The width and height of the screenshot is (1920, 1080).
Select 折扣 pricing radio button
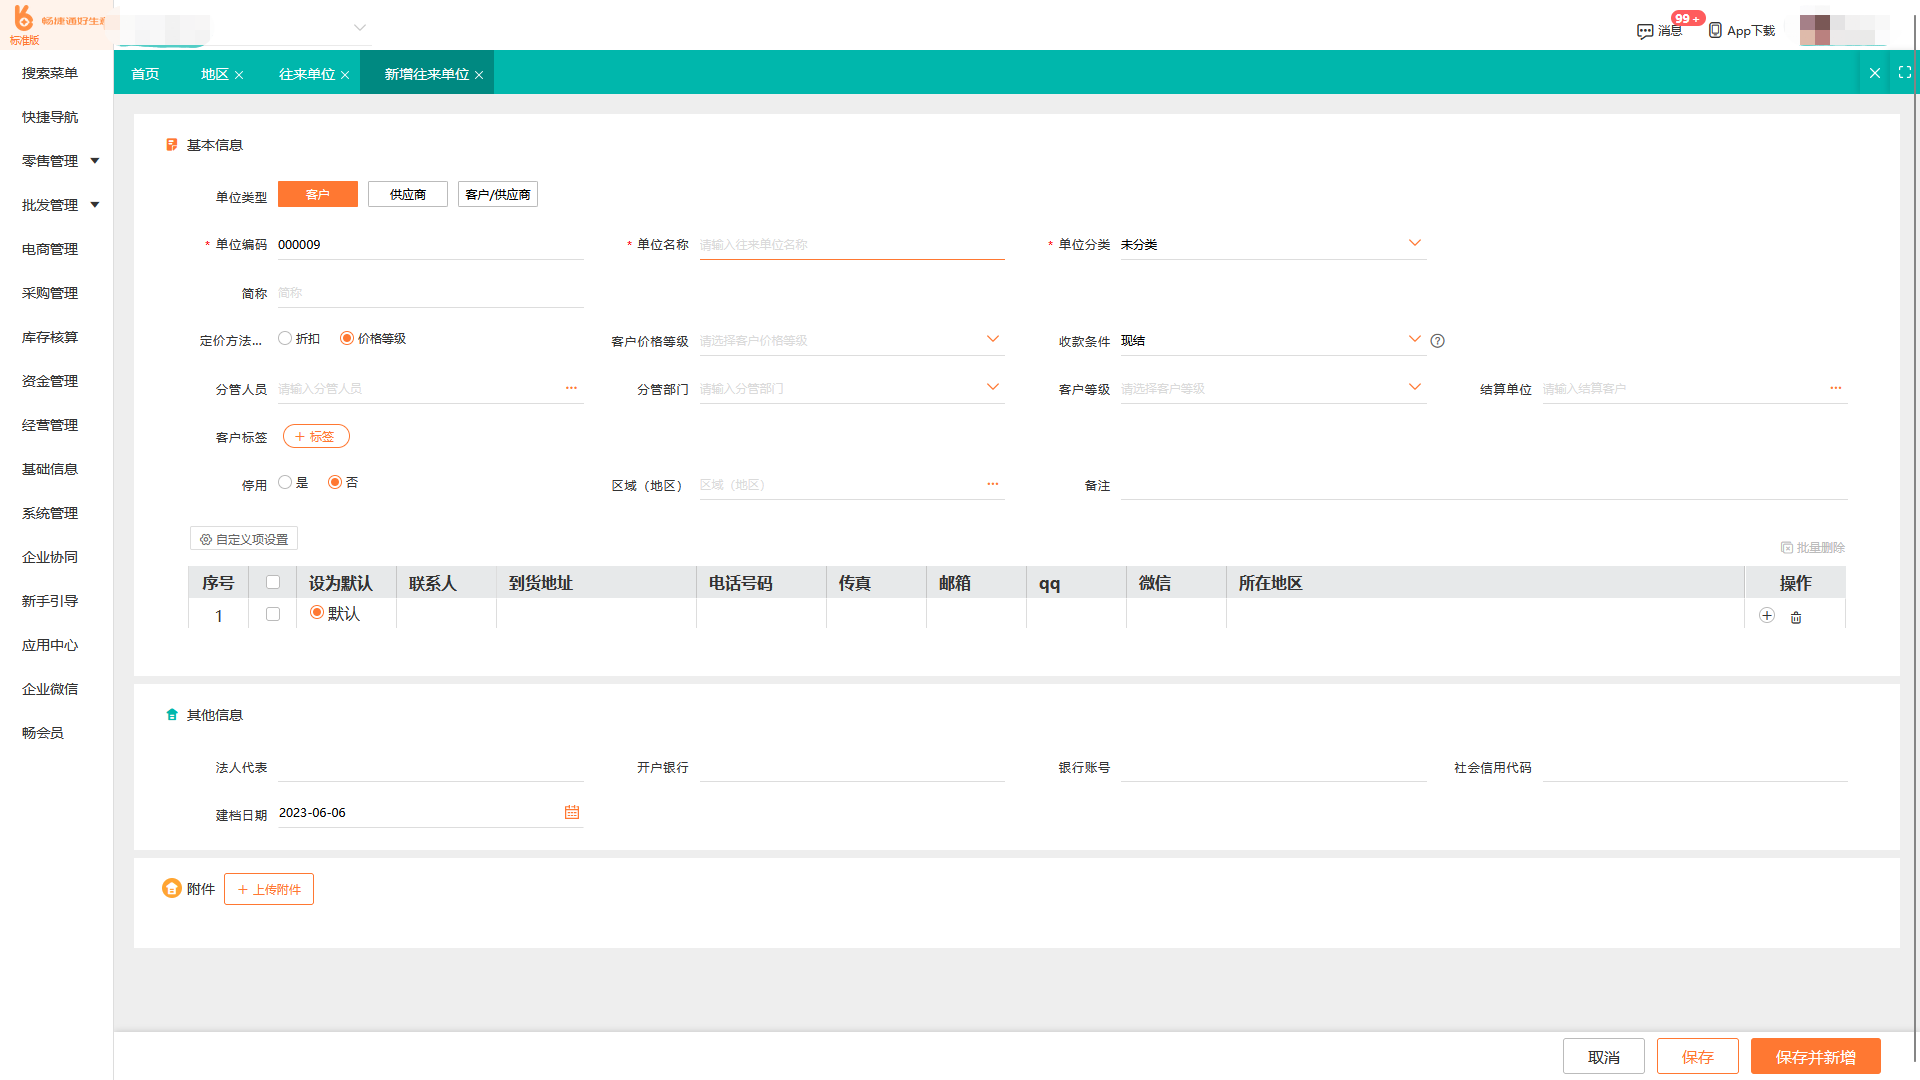285,339
